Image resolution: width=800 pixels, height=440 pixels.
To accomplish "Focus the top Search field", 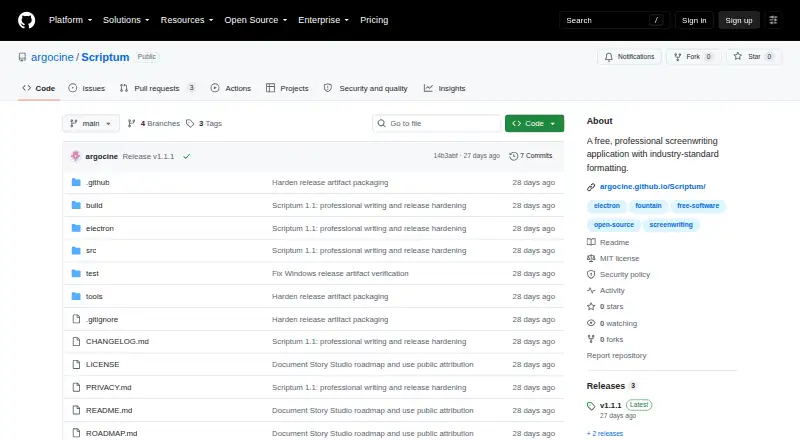I will click(x=614, y=20).
